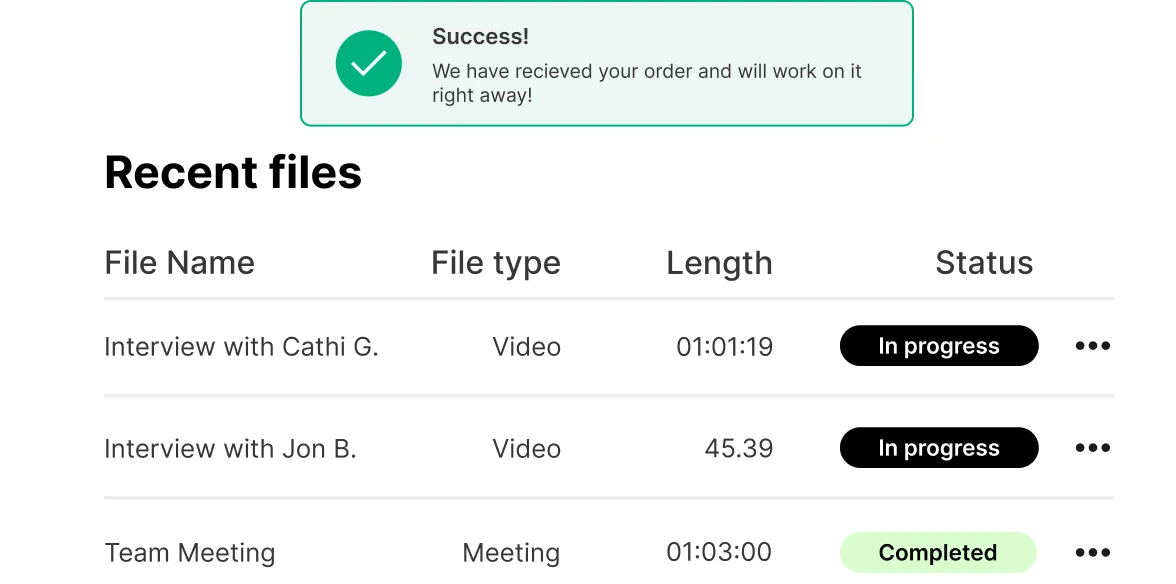Open the Team Meeting file

click(x=190, y=552)
